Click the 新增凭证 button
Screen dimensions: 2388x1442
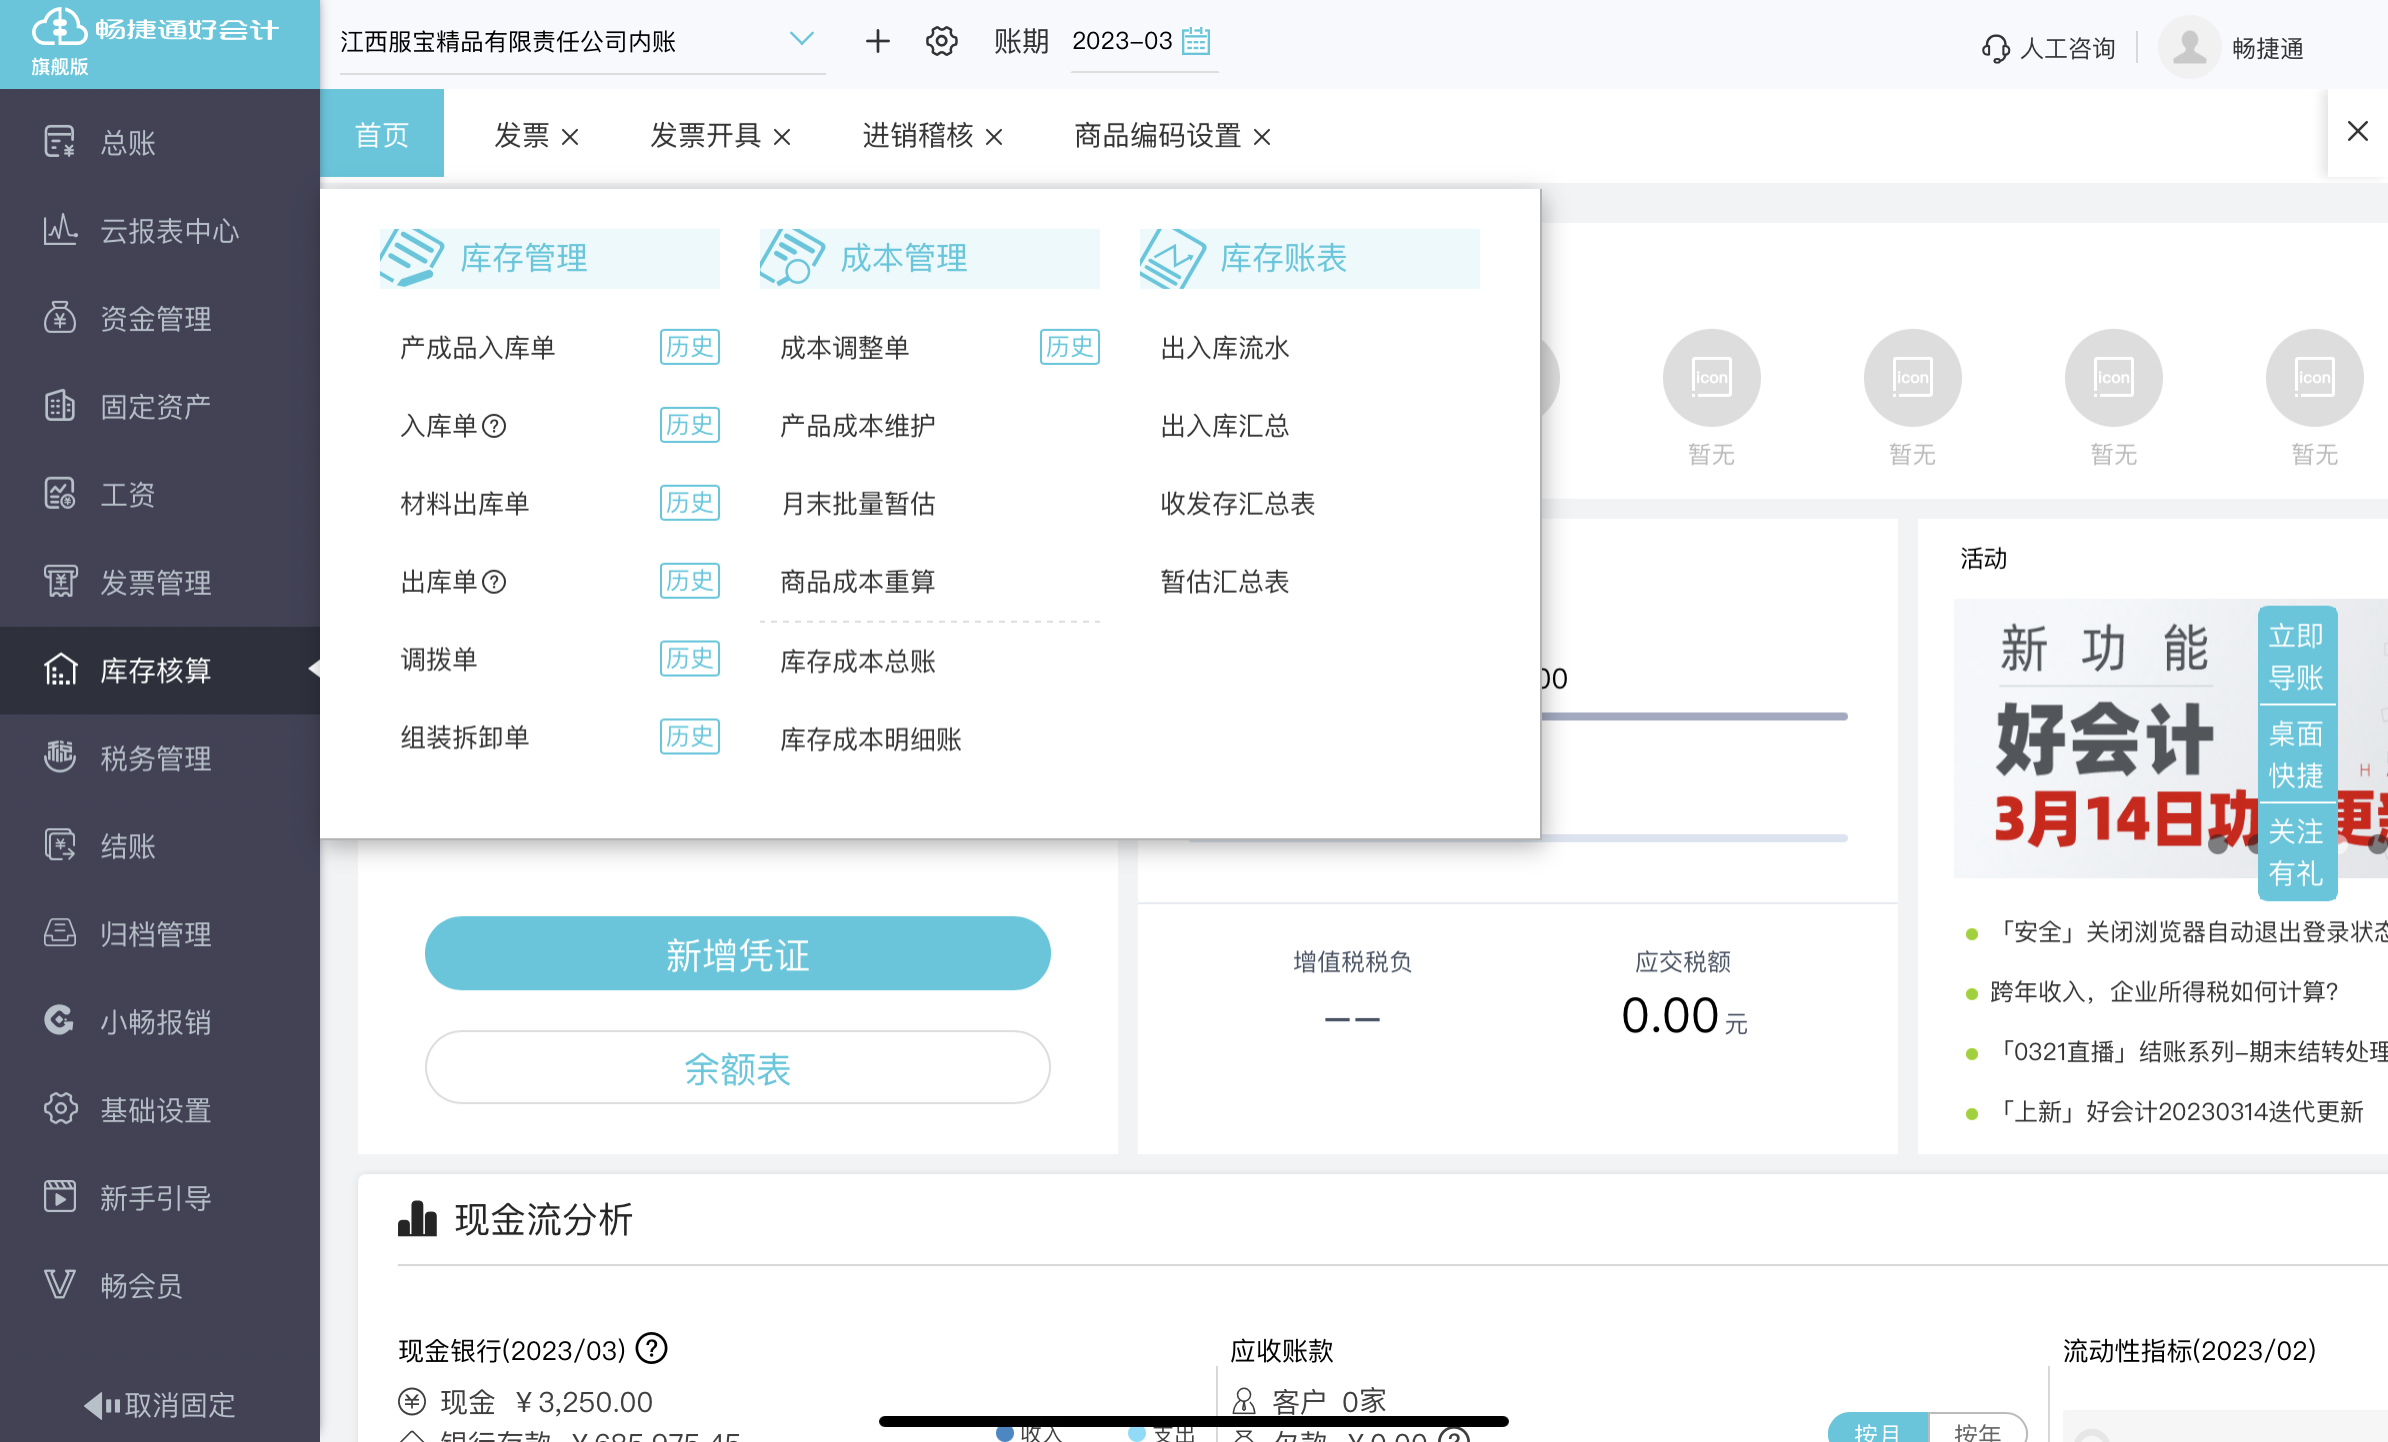(x=737, y=956)
